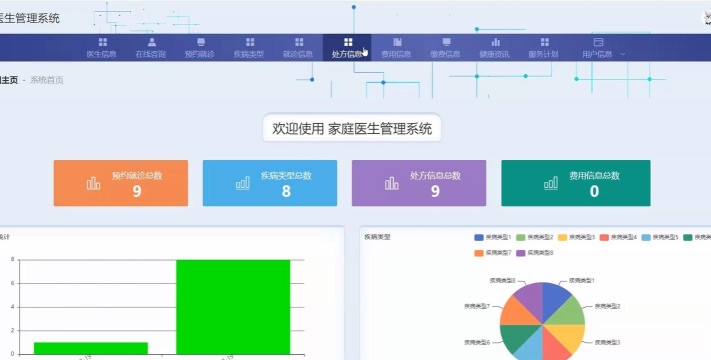Open the 用户信息 window icon
This screenshot has width=711, height=360.
click(598, 42)
